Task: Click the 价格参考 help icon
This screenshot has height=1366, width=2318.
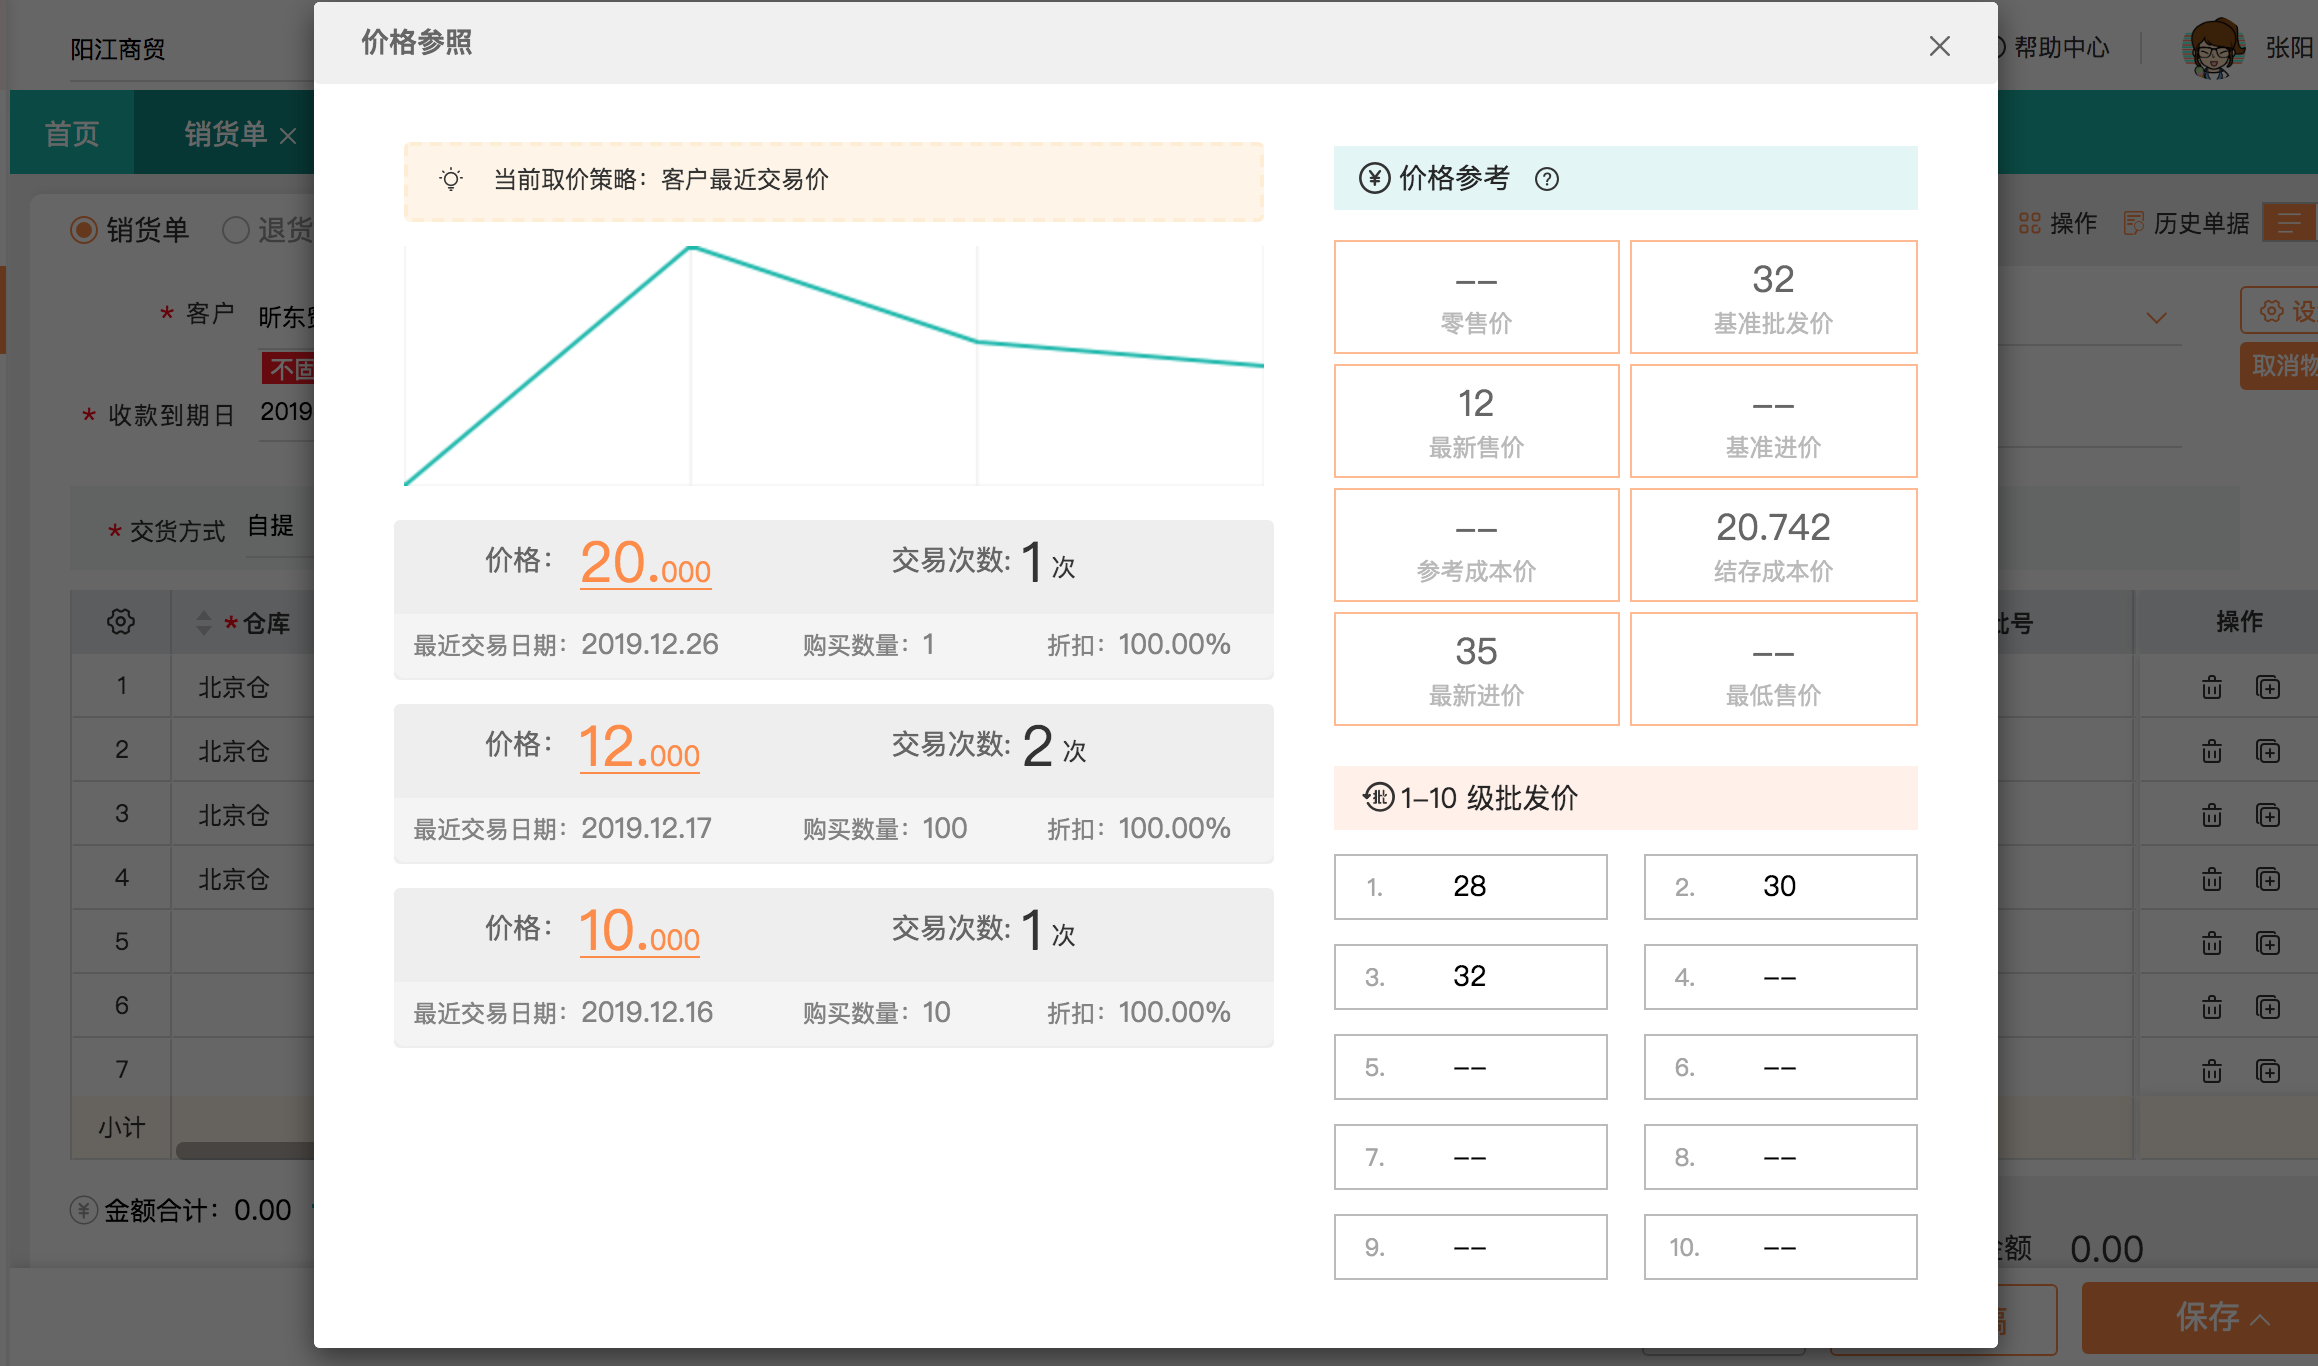Action: point(1544,179)
